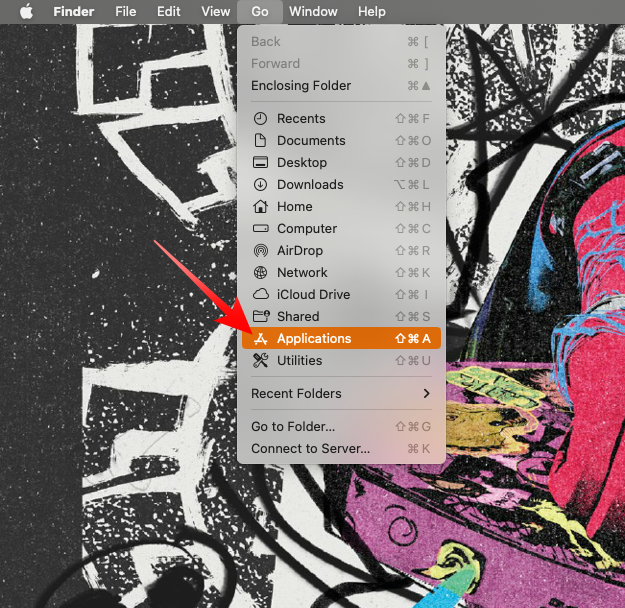This screenshot has width=625, height=608.
Task: Open the Finder menu
Action: point(74,12)
